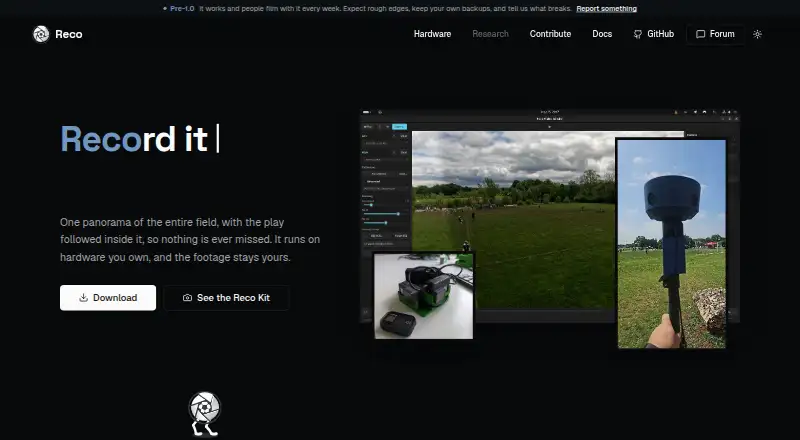Click the Pre-1.0 banner label
This screenshot has width=800, height=440.
[182, 9]
